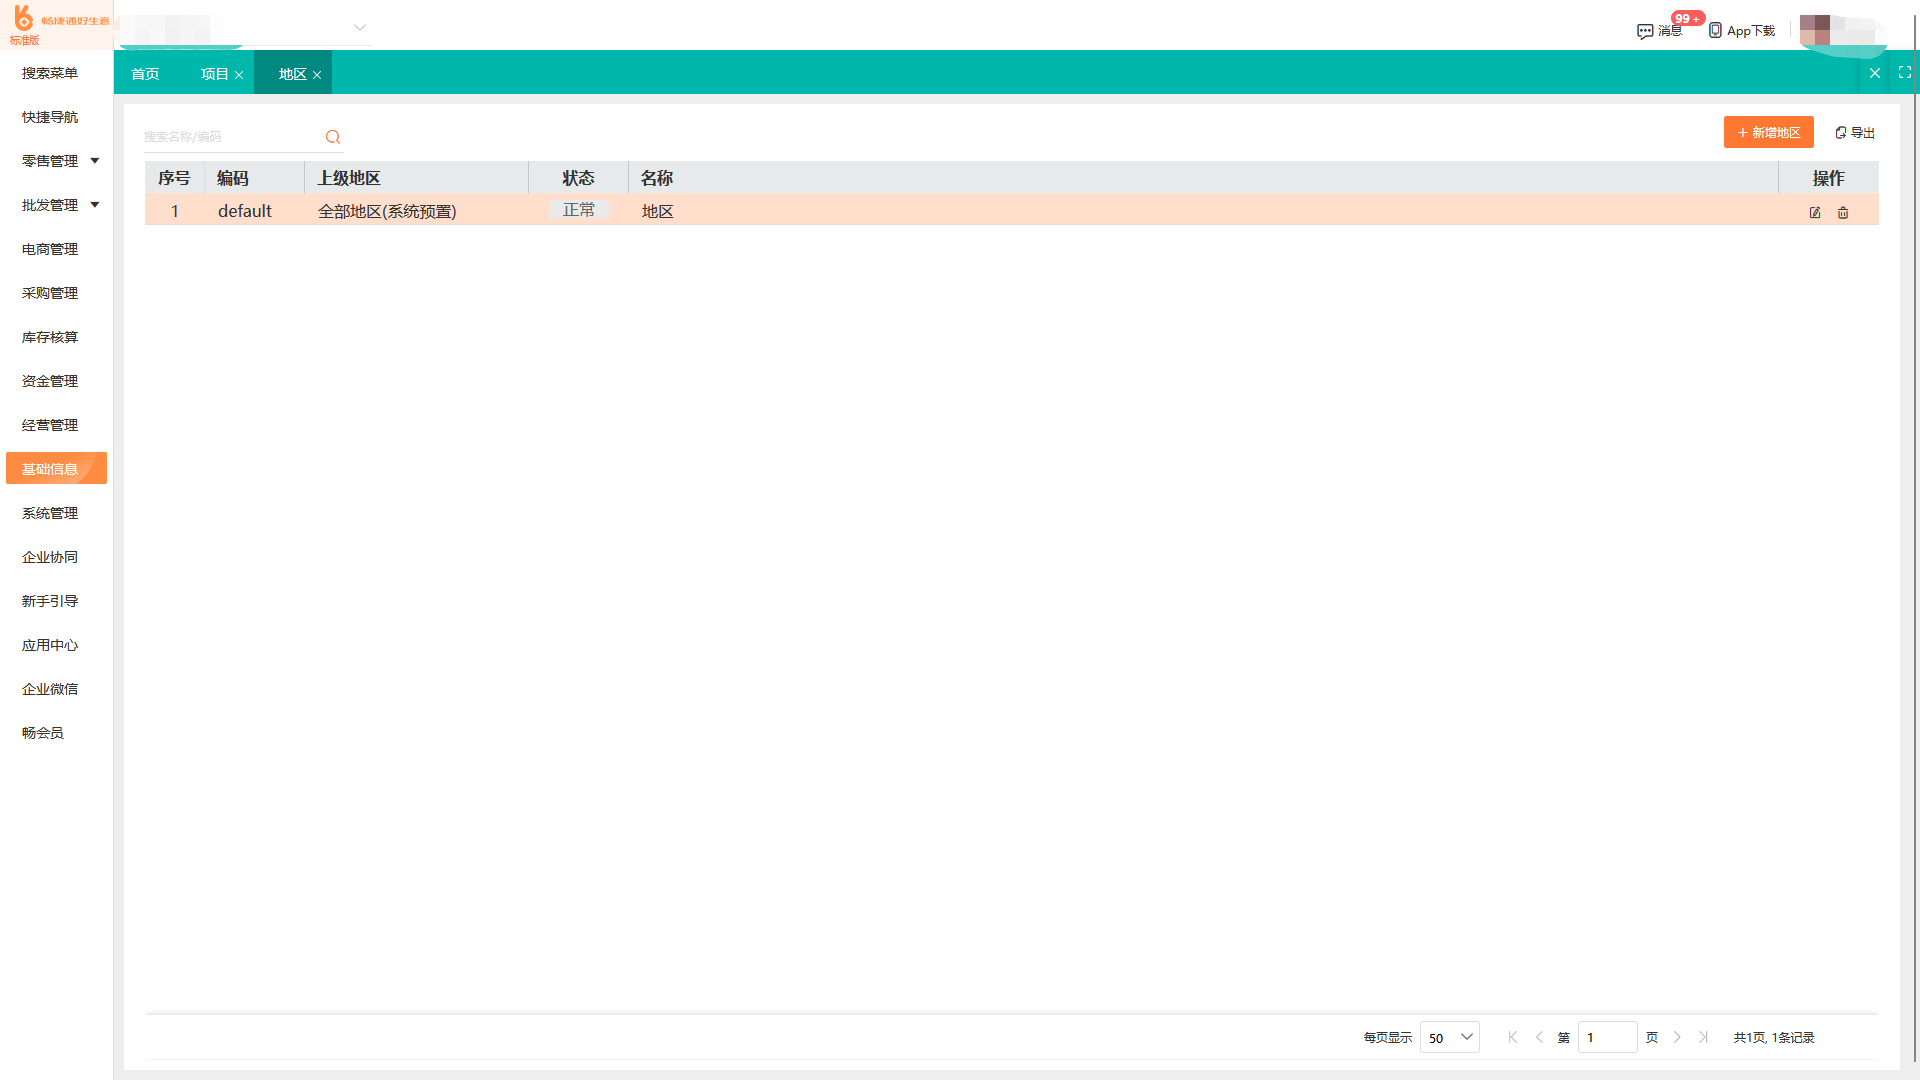The image size is (1920, 1080).
Task: Click the collapse/restore window icon
Action: [x=1904, y=73]
